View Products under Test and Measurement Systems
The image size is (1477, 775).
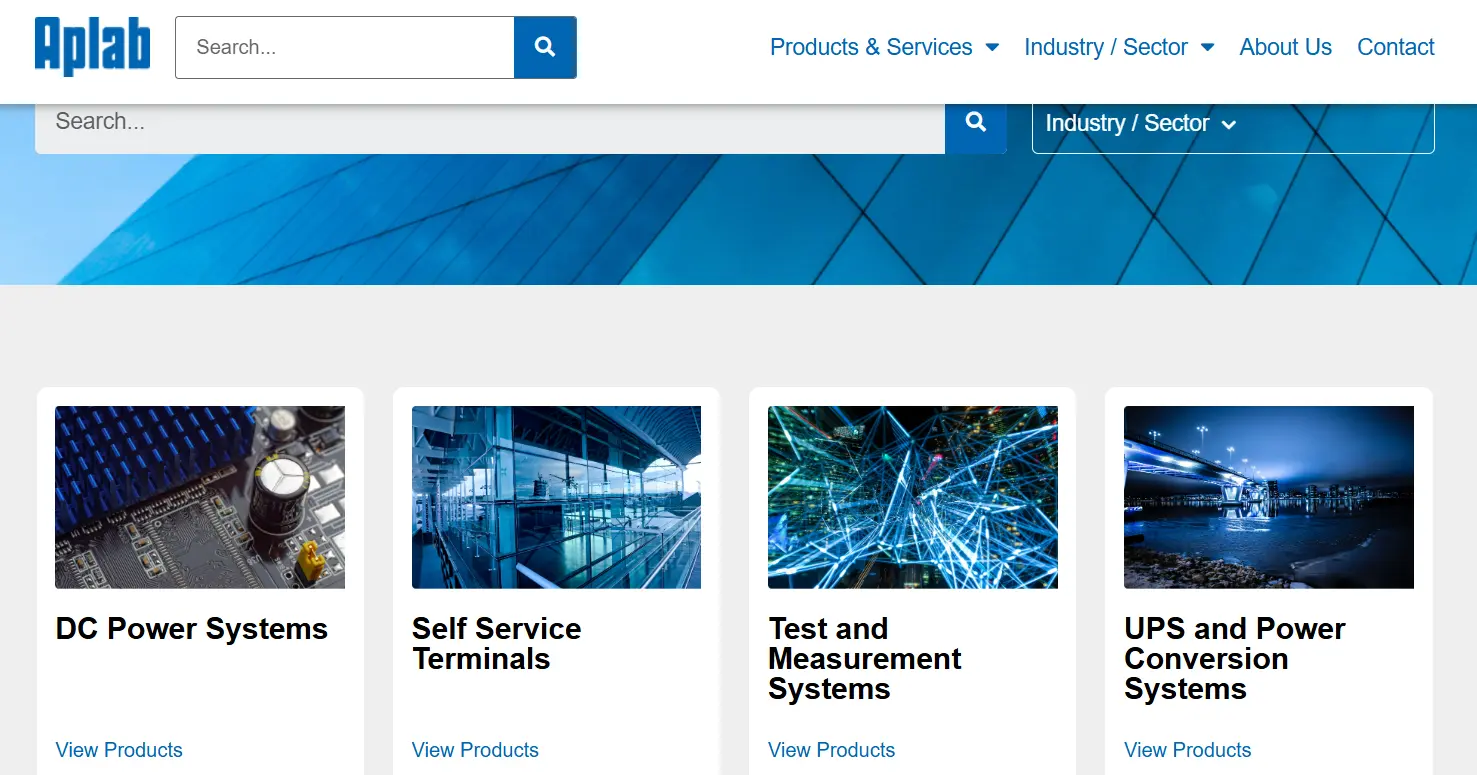click(831, 750)
